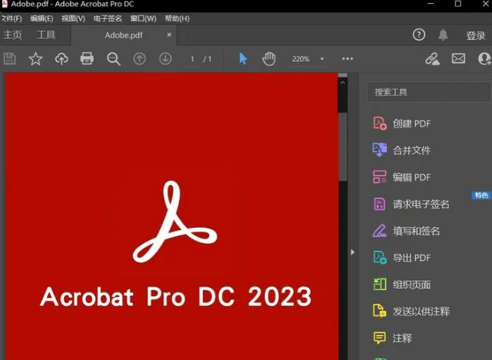
Task: Click the current page number field
Action: point(192,59)
